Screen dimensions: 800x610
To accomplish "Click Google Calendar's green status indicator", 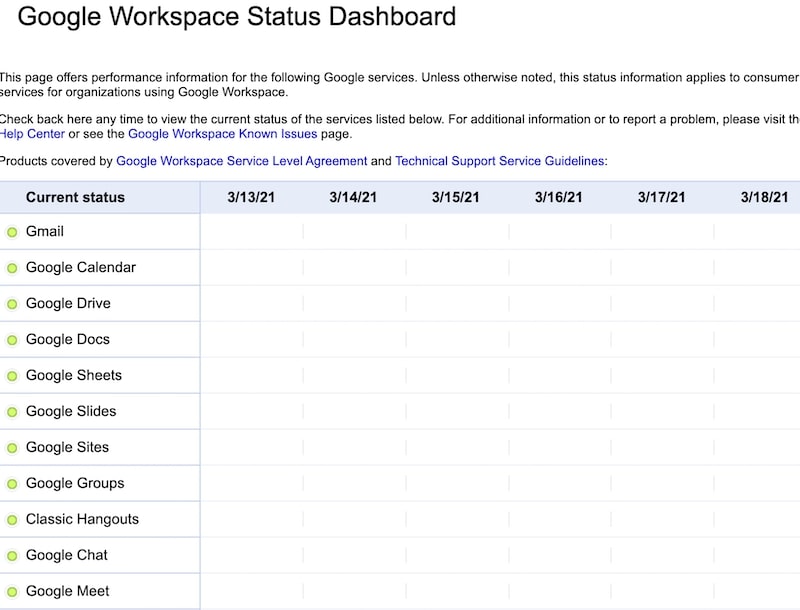I will [12, 268].
